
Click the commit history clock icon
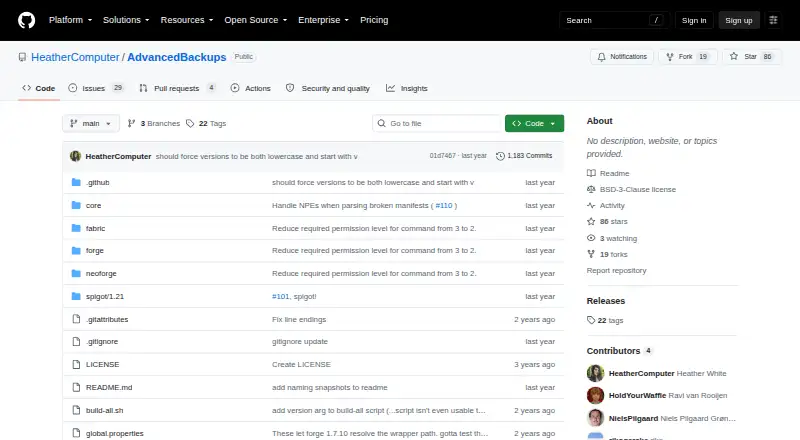[x=500, y=156]
